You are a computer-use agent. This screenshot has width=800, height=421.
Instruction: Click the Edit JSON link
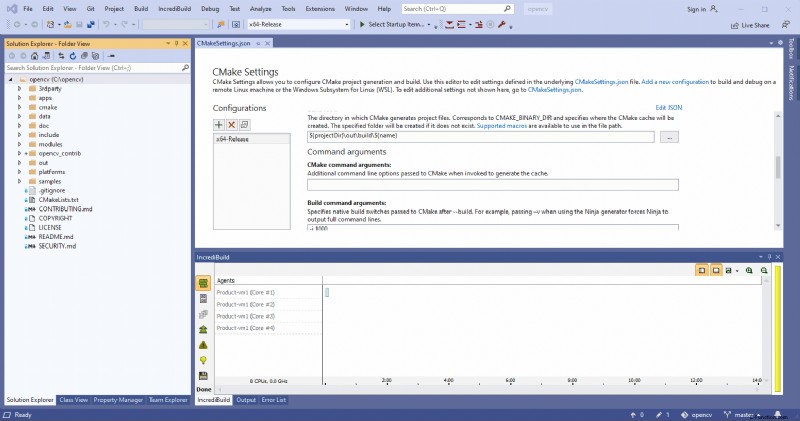(x=668, y=107)
